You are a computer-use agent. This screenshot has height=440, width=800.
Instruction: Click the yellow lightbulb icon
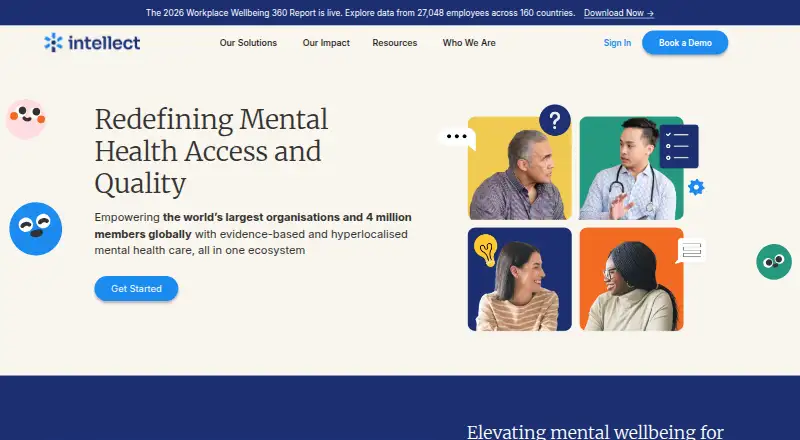[x=486, y=250]
